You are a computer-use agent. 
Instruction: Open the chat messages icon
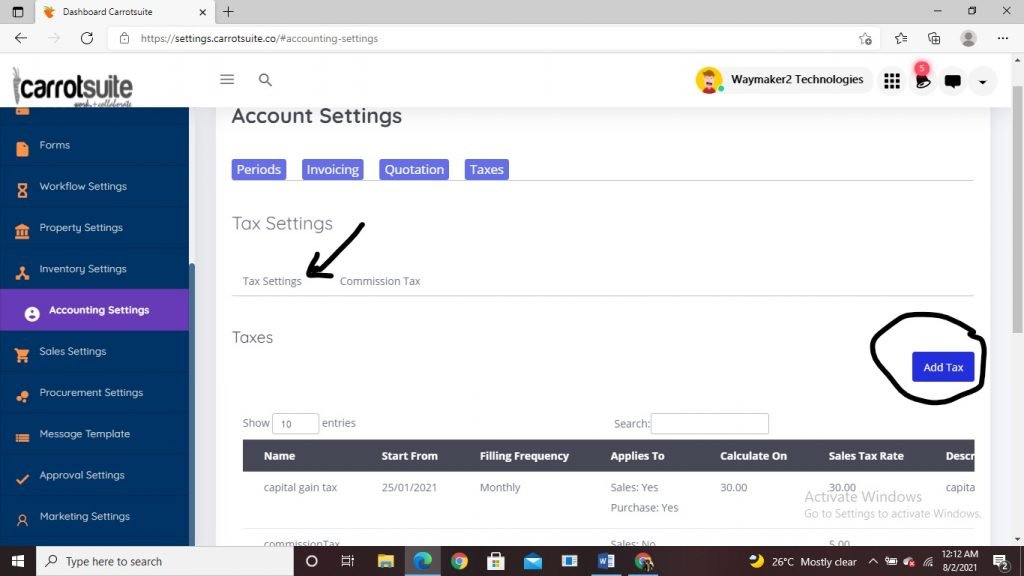coord(952,82)
